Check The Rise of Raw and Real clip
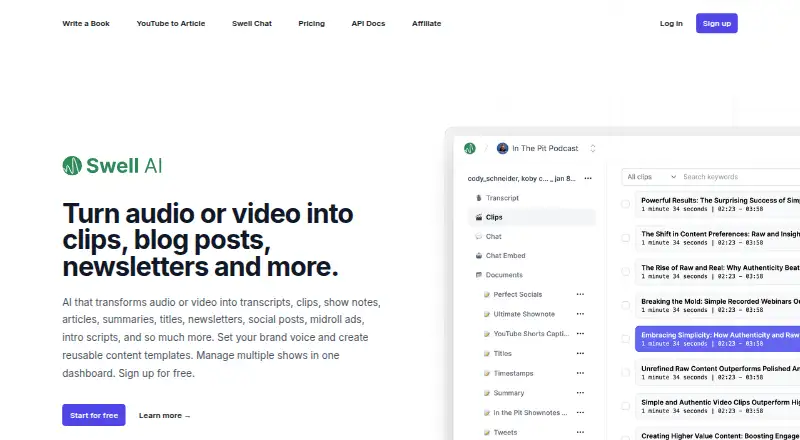The width and height of the screenshot is (800, 440). click(x=626, y=272)
